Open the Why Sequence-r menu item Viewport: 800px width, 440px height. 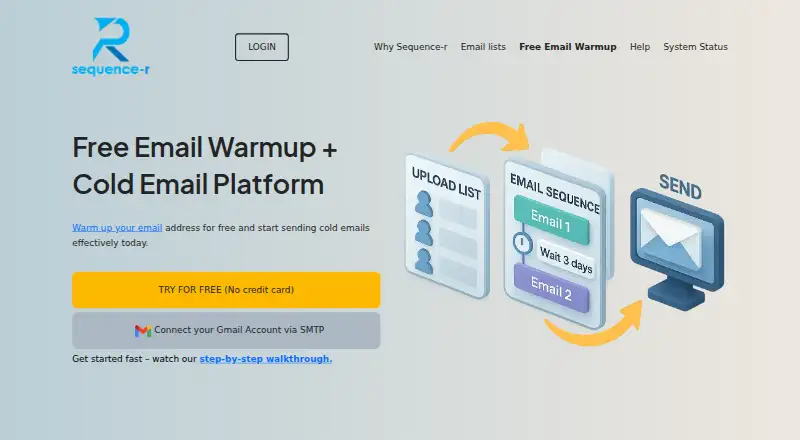410,47
